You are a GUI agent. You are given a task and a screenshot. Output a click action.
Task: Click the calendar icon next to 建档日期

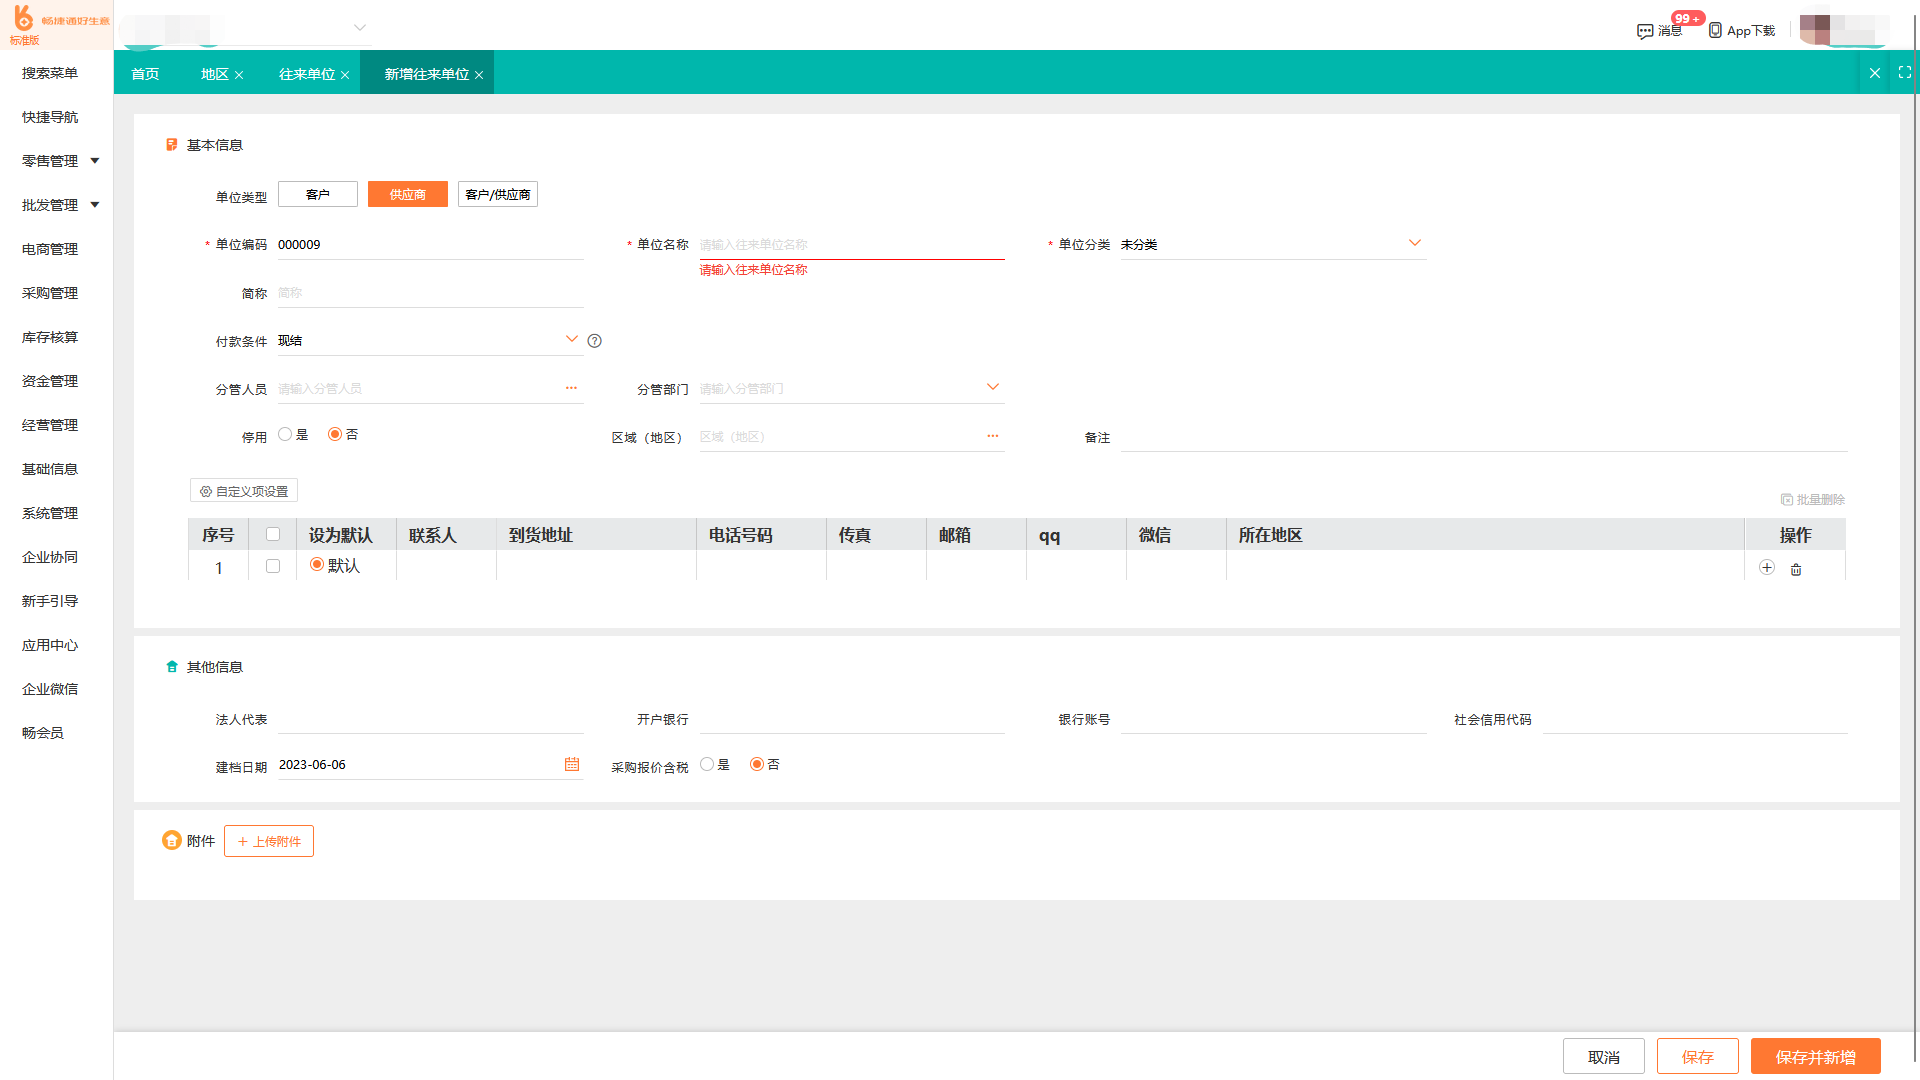pos(570,764)
